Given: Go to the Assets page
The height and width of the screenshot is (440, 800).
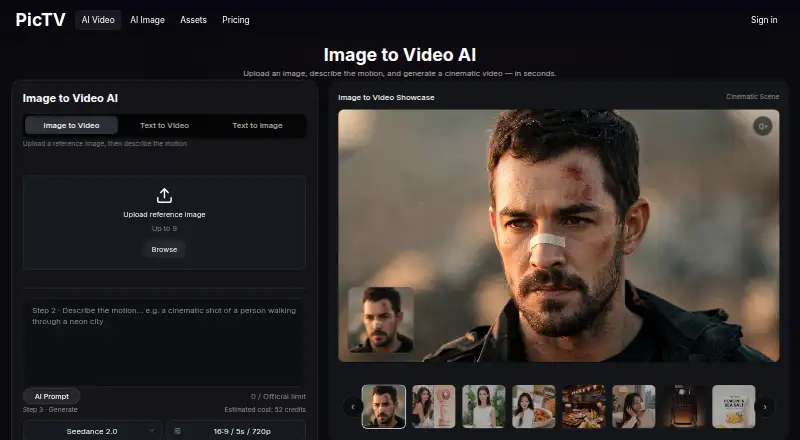Looking at the screenshot, I should (x=193, y=20).
